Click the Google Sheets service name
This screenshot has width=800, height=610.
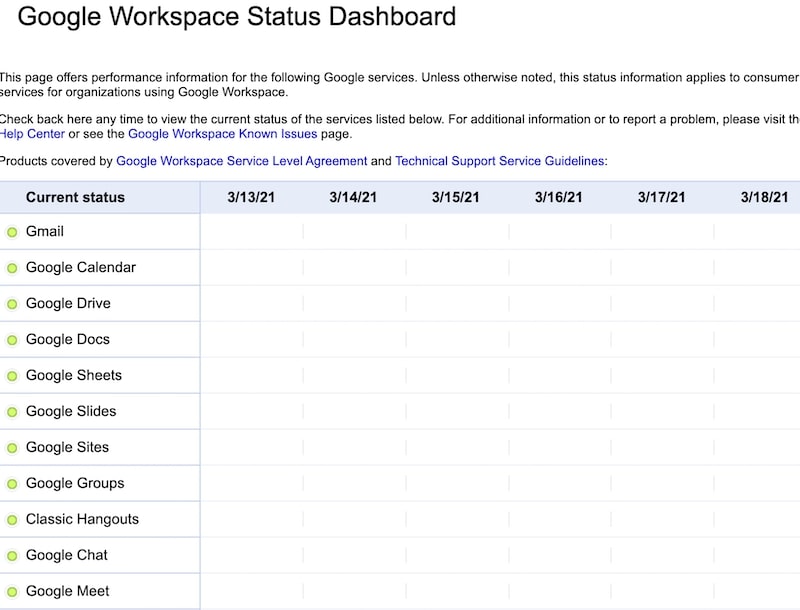(74, 375)
